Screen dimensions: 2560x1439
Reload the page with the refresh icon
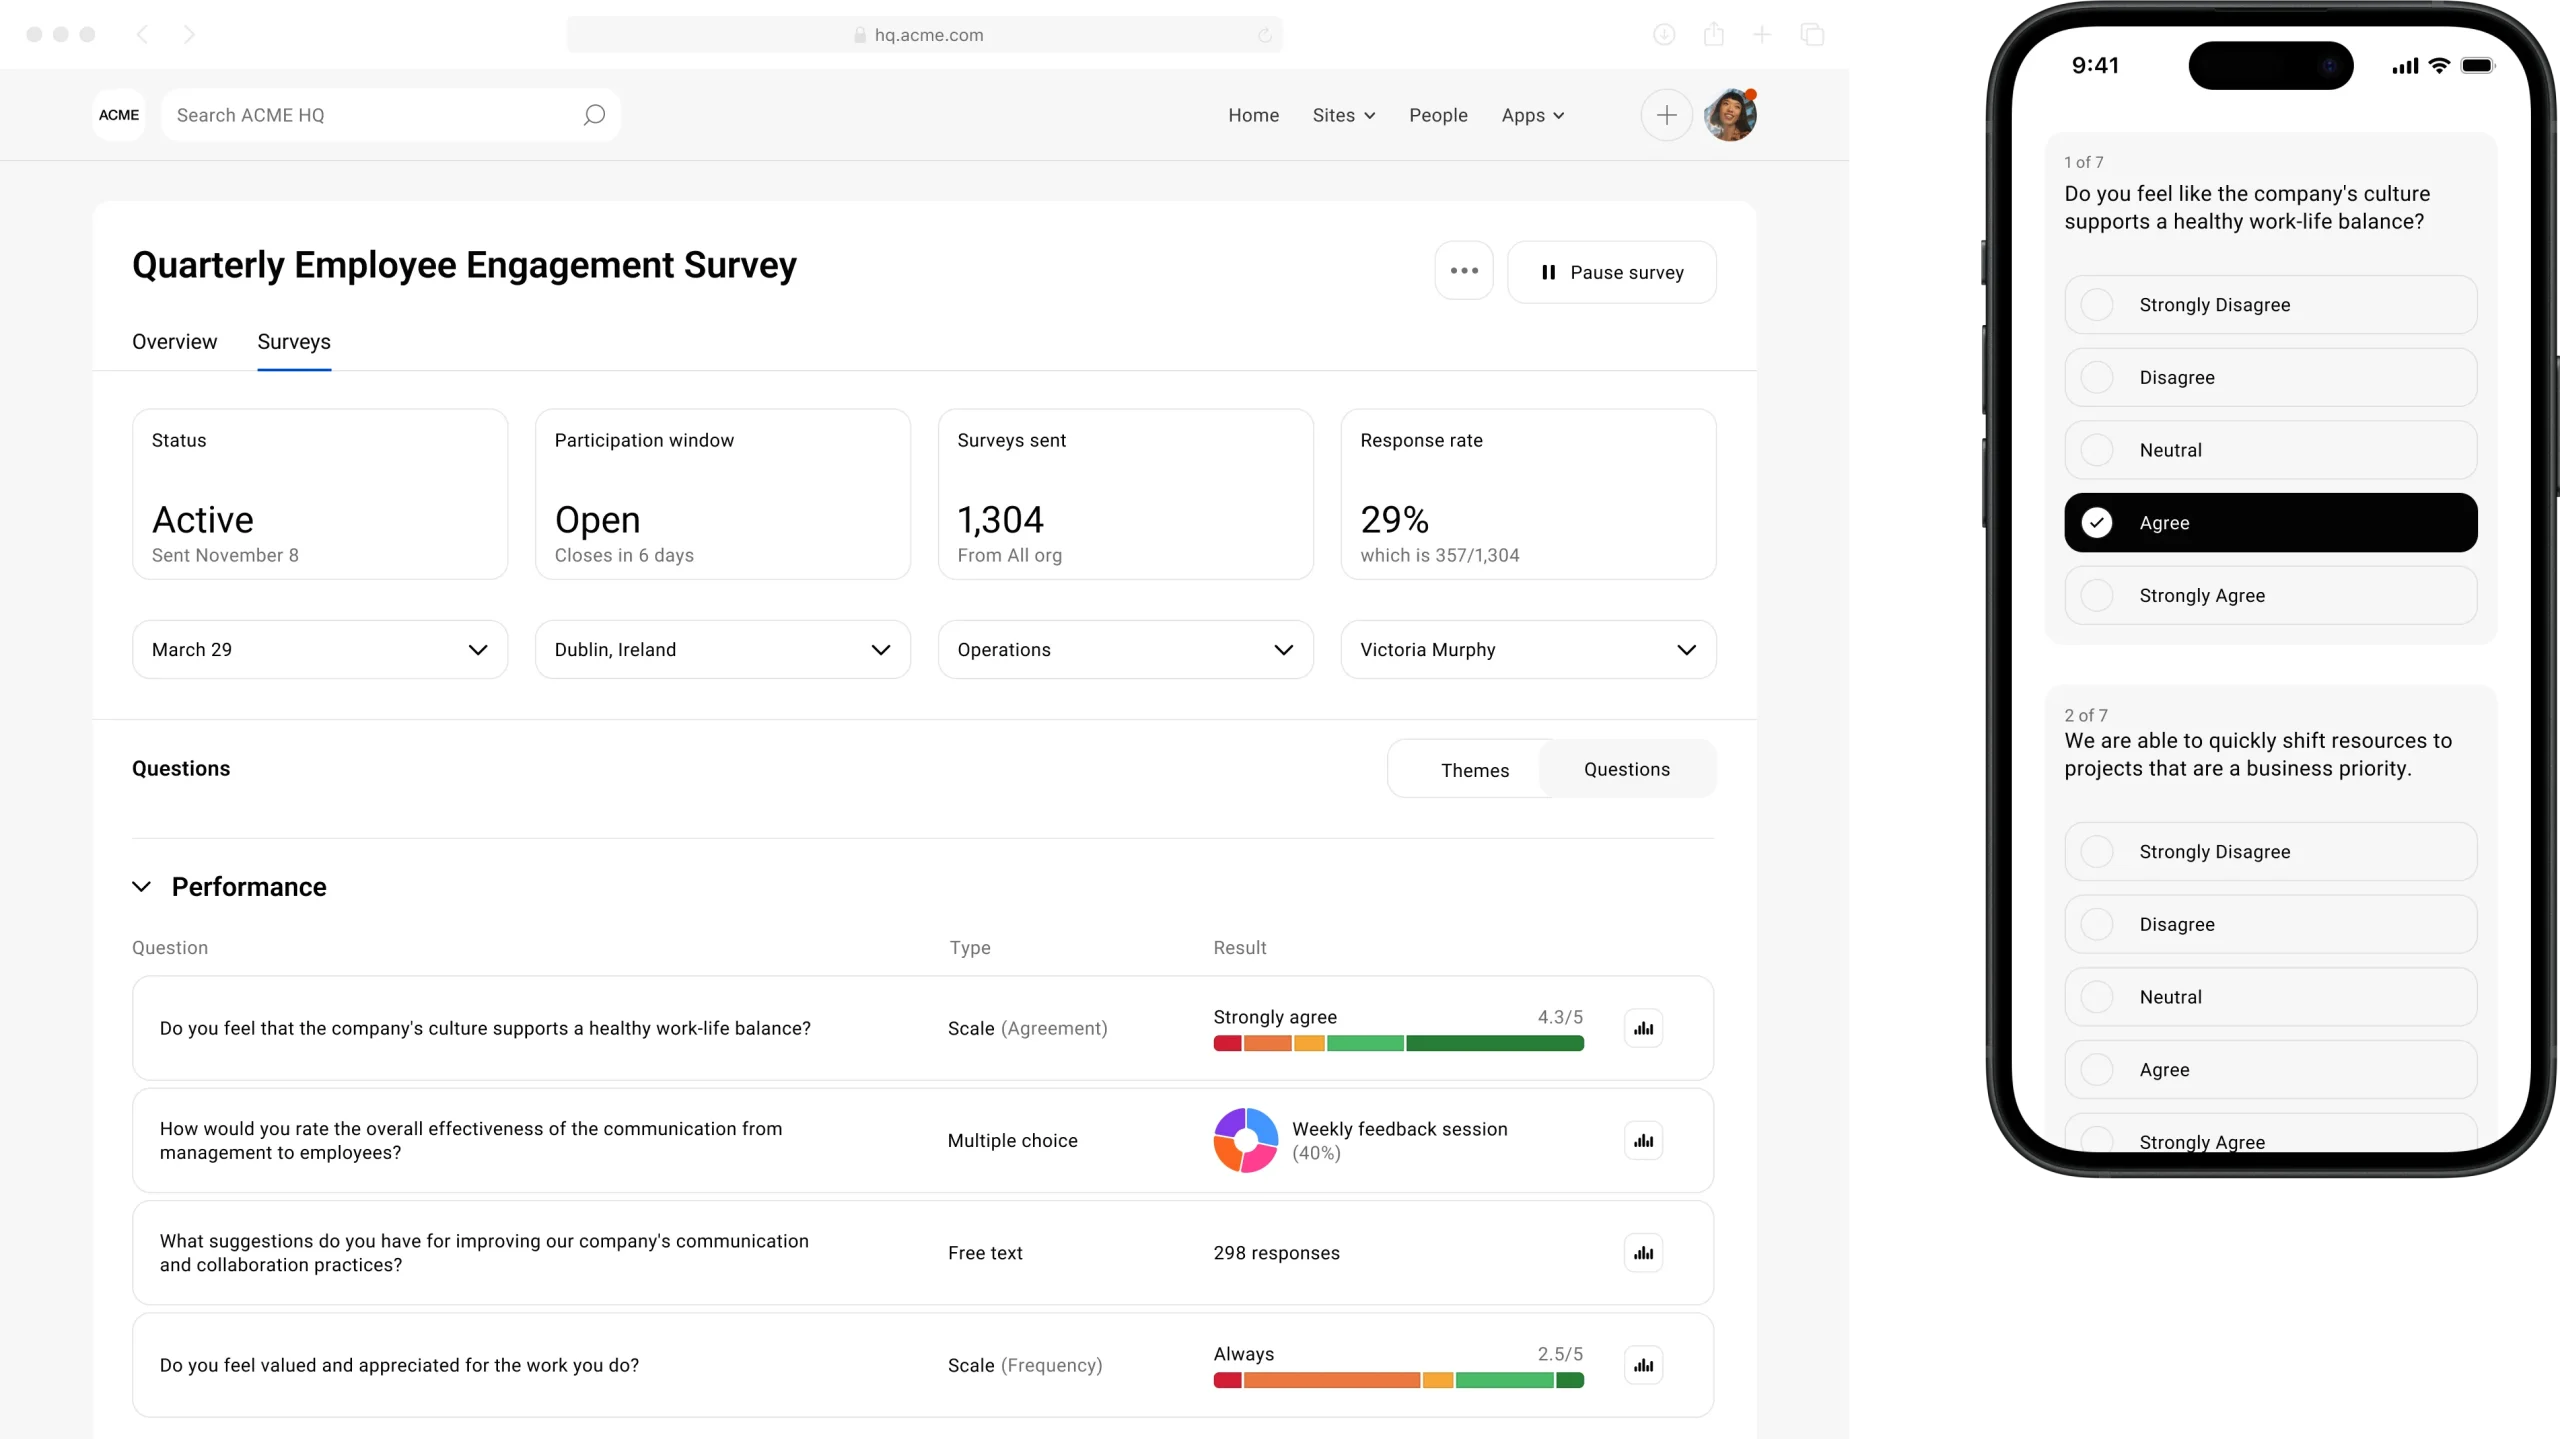[1264, 34]
